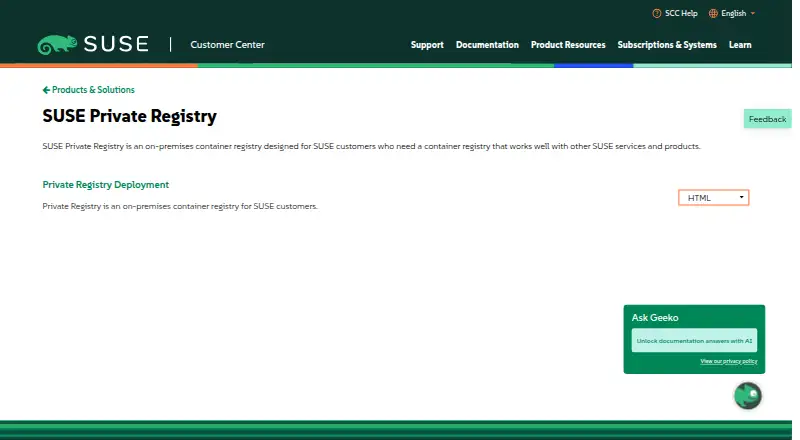Viewport: 800px width, 440px height.
Task: View the privacy policy link
Action: tap(729, 361)
